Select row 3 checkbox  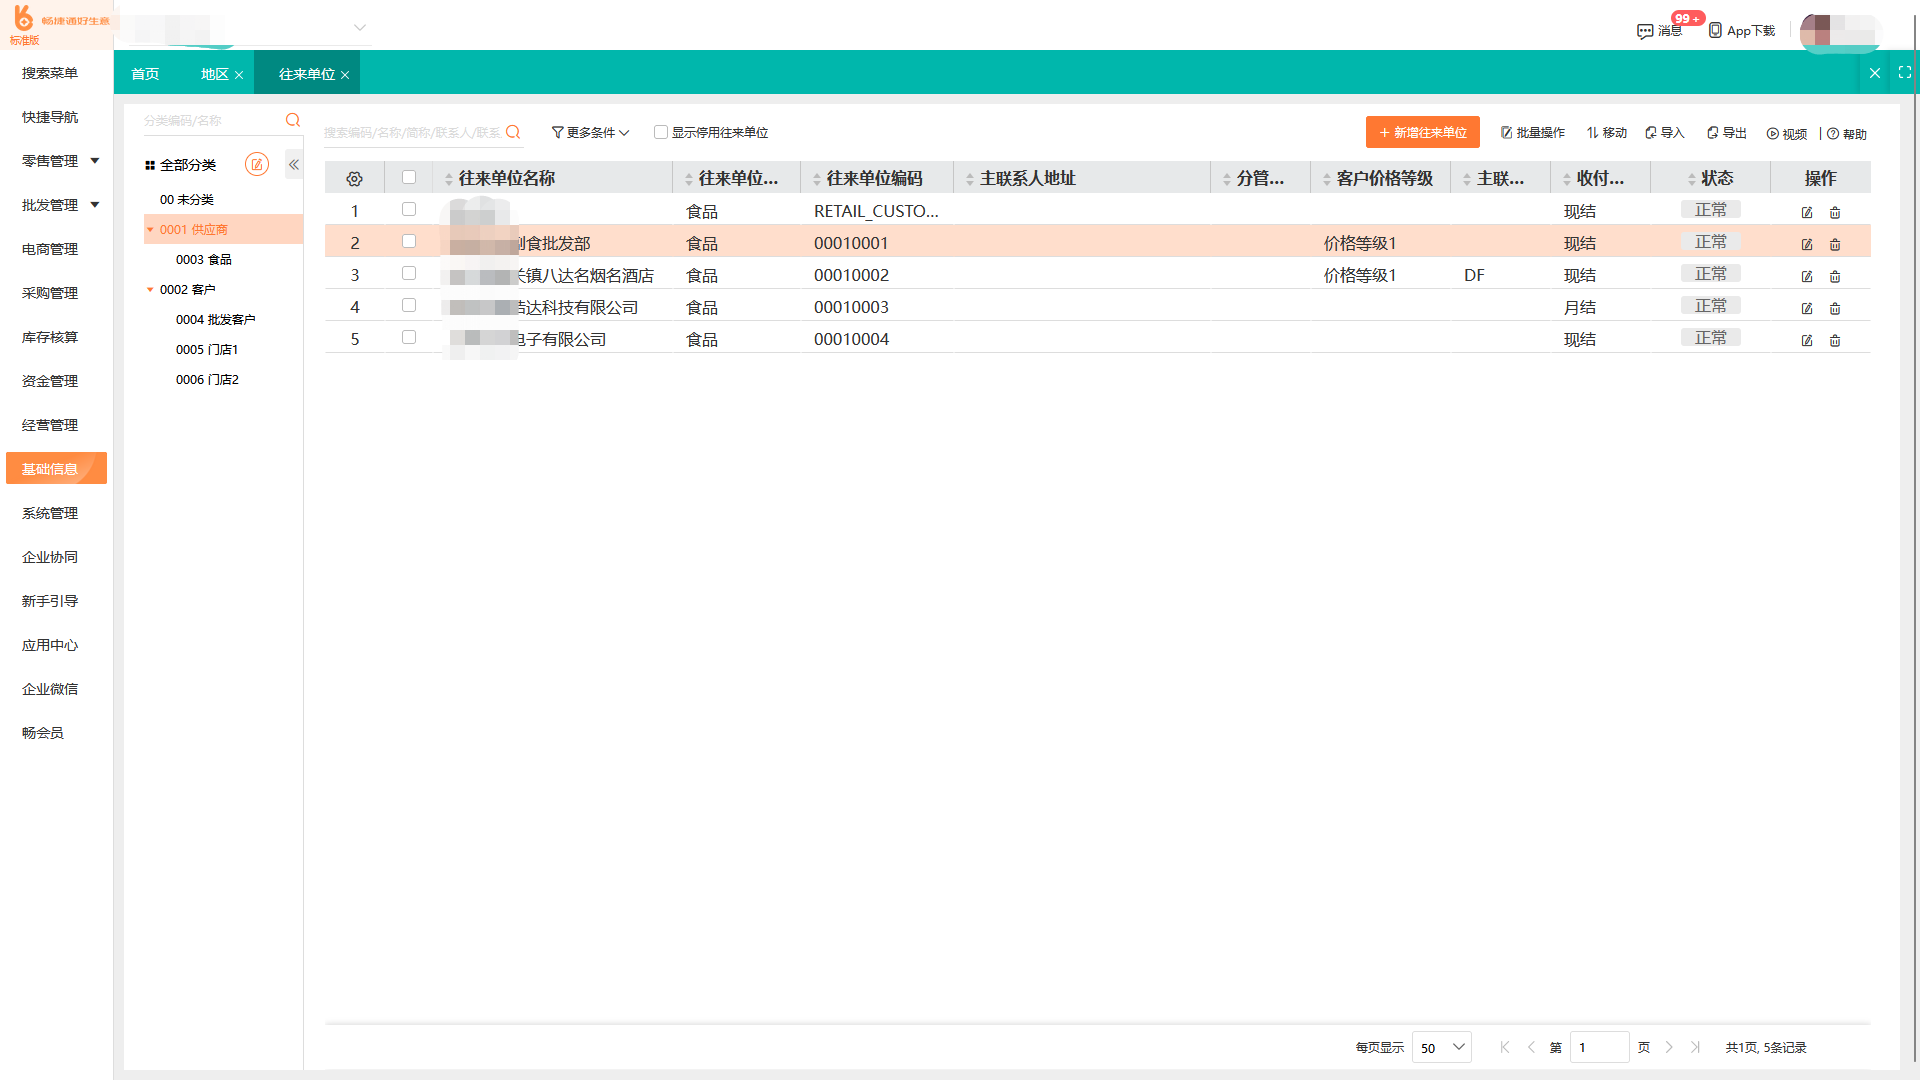pyautogui.click(x=409, y=273)
